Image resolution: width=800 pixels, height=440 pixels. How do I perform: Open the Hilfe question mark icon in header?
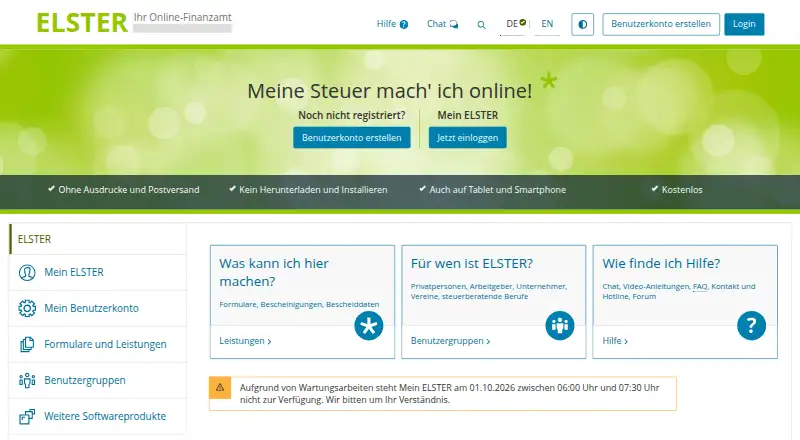point(404,24)
